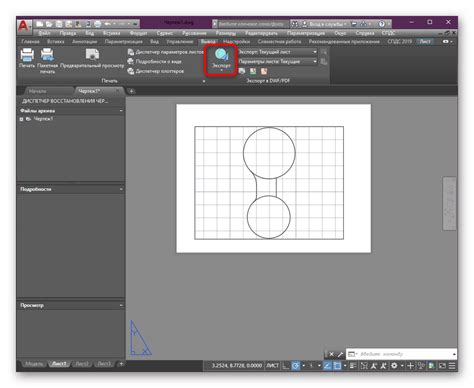Open the Окно menu
Image resolution: width=474 pixels, height=388 pixels.
coord(340,33)
